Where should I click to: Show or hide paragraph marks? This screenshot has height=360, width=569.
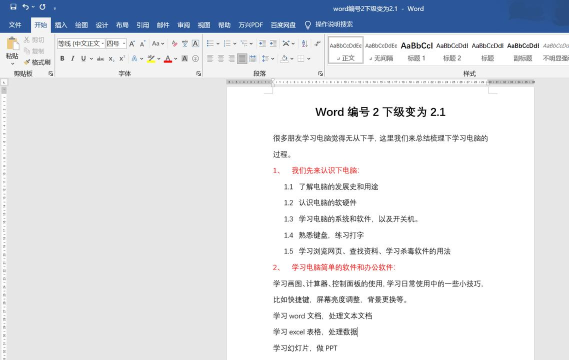click(x=318, y=44)
